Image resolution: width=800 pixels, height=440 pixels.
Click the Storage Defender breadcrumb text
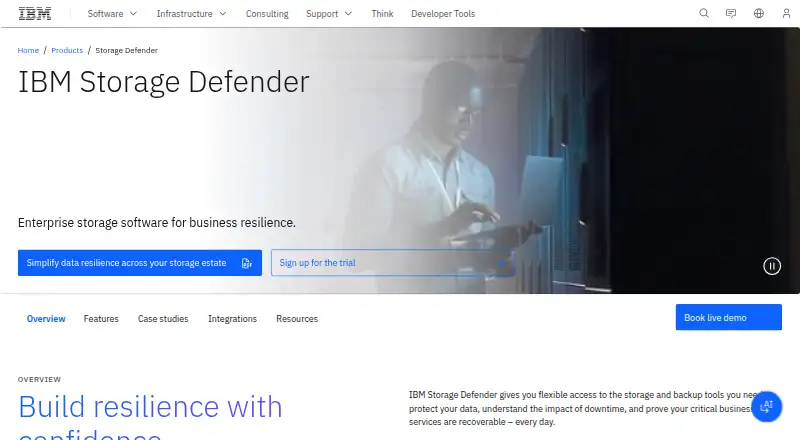(127, 50)
